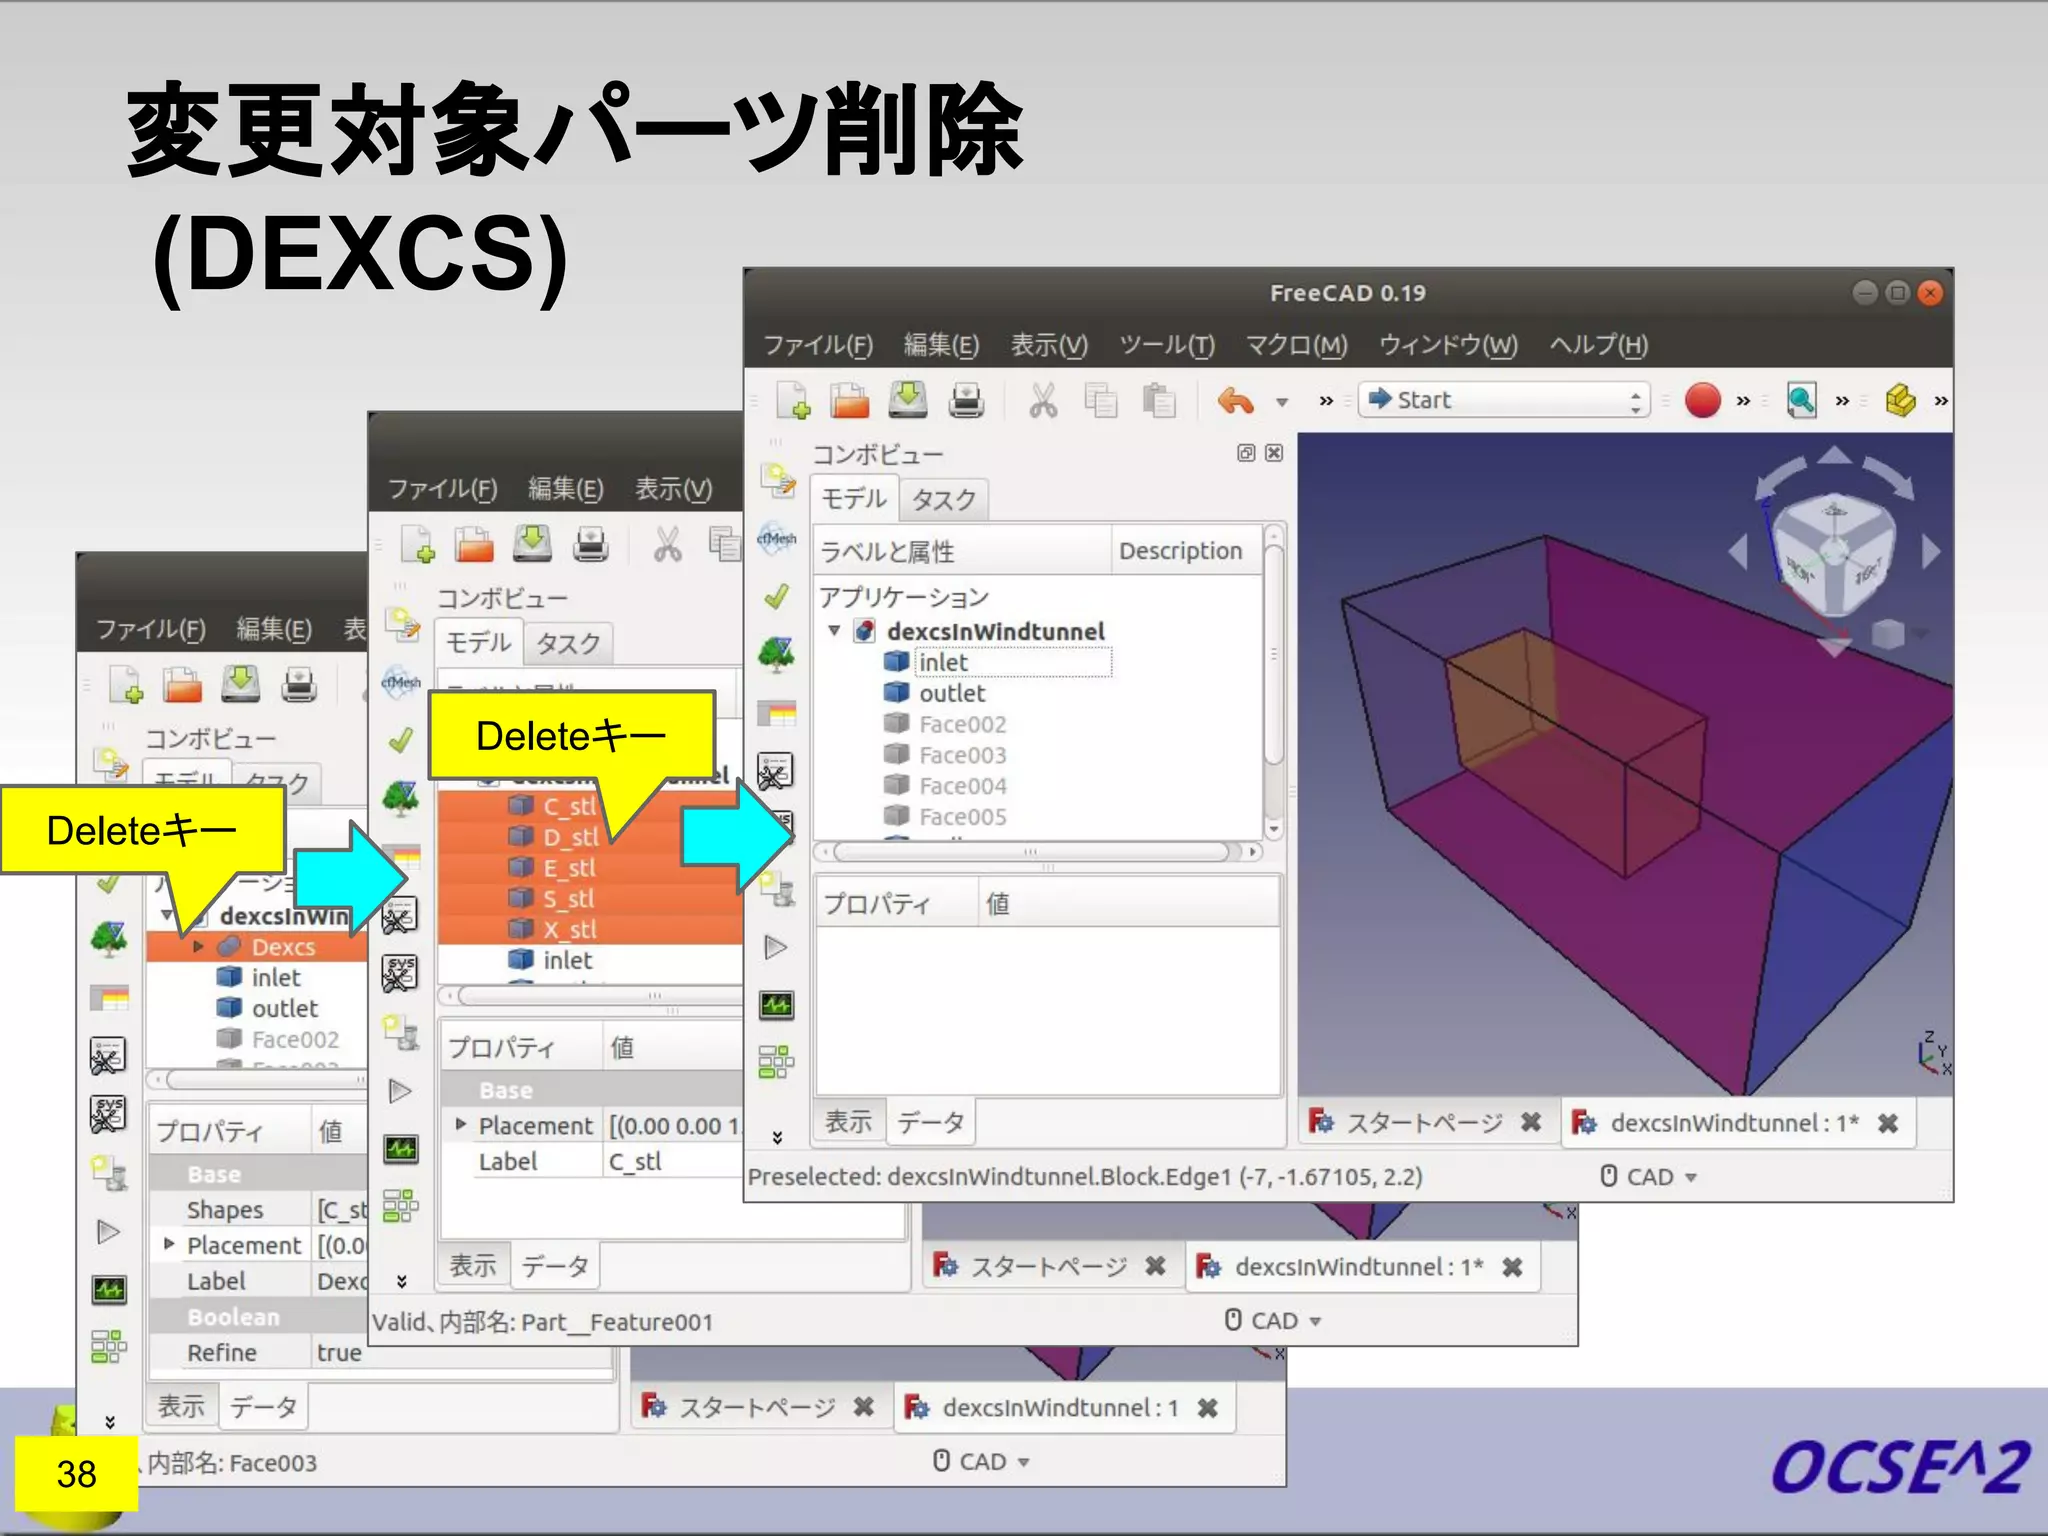Click the play triangle sidebar icon
This screenshot has width=2048, height=1536.
776,946
